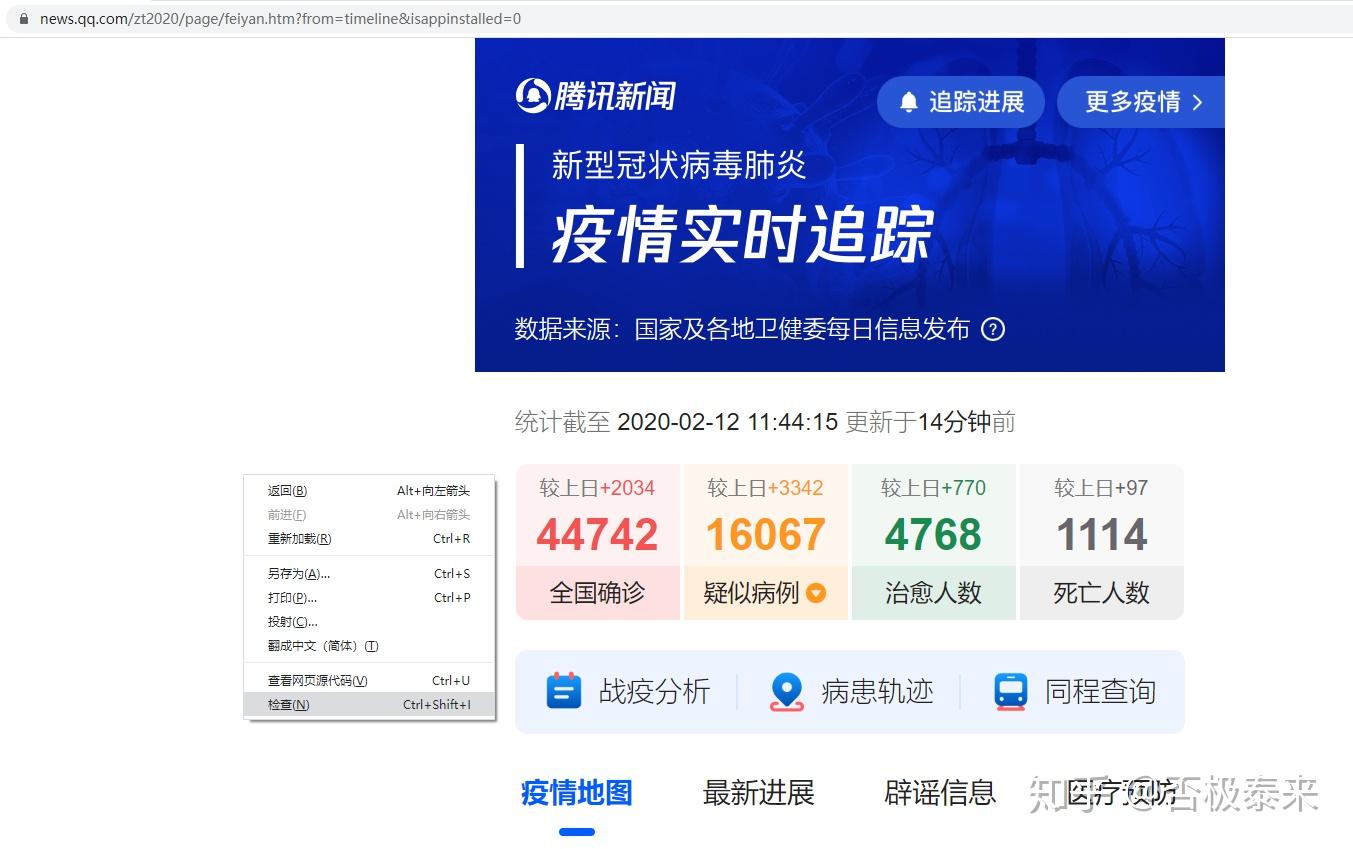
Task: Click the 全国确诊 44742 card
Action: coord(597,541)
